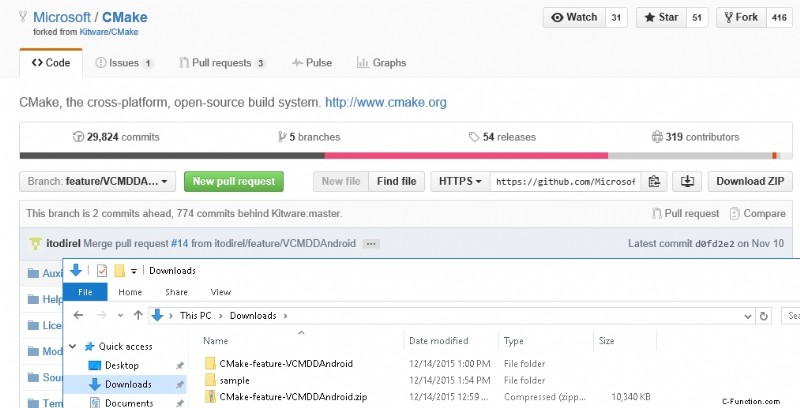
Task: Click the language color bar
Action: (400, 155)
